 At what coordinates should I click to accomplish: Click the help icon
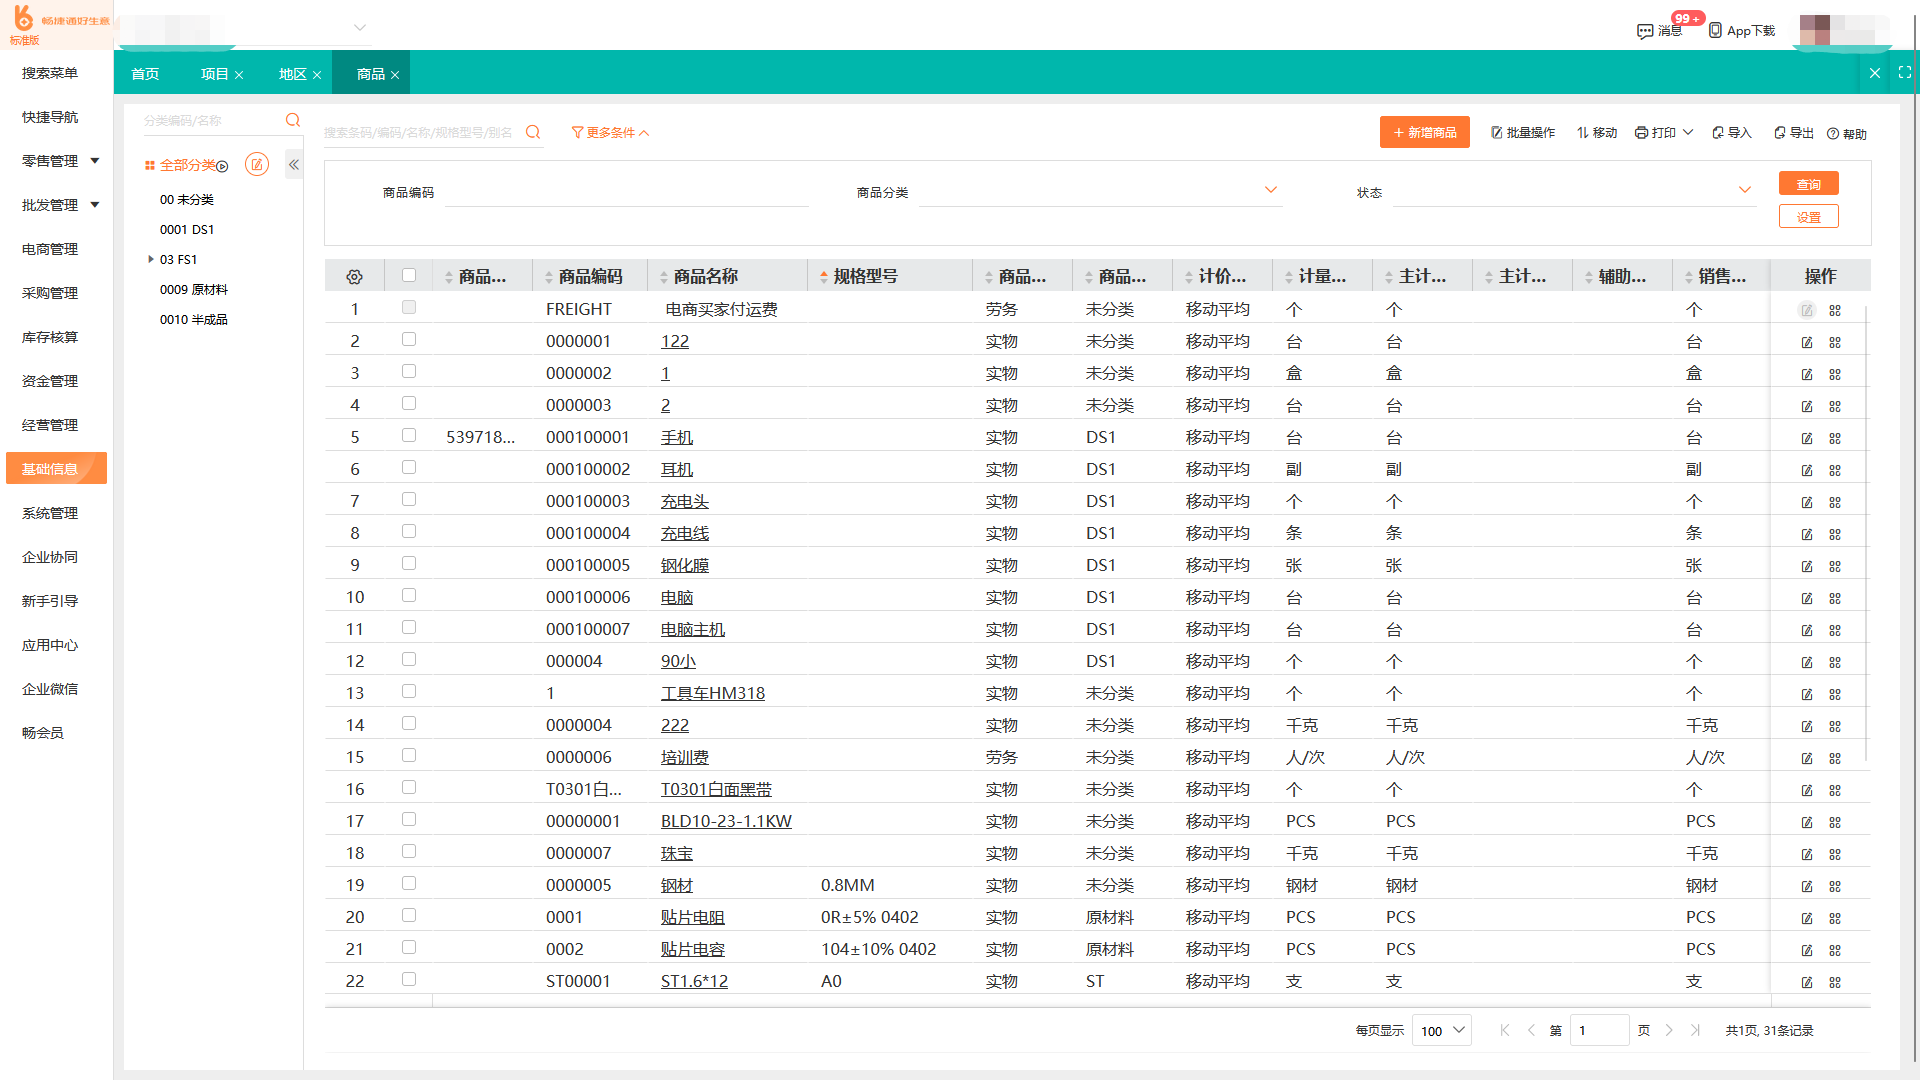pos(1834,132)
